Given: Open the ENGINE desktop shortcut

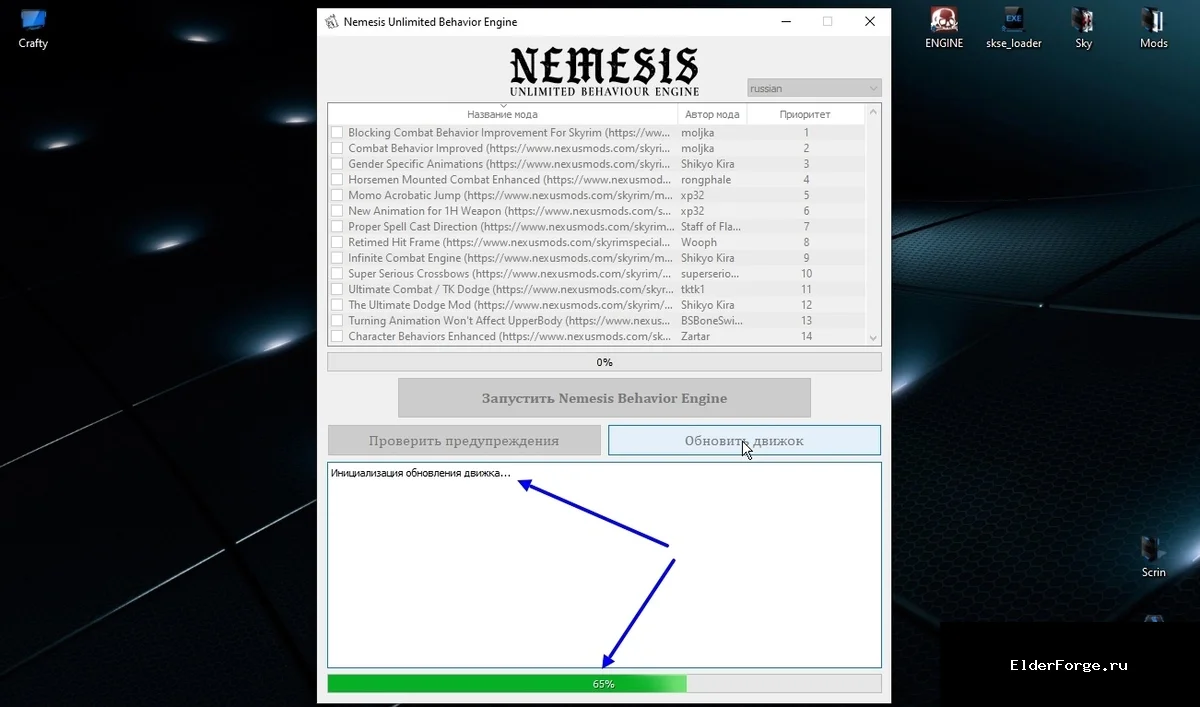Looking at the screenshot, I should 943,20.
